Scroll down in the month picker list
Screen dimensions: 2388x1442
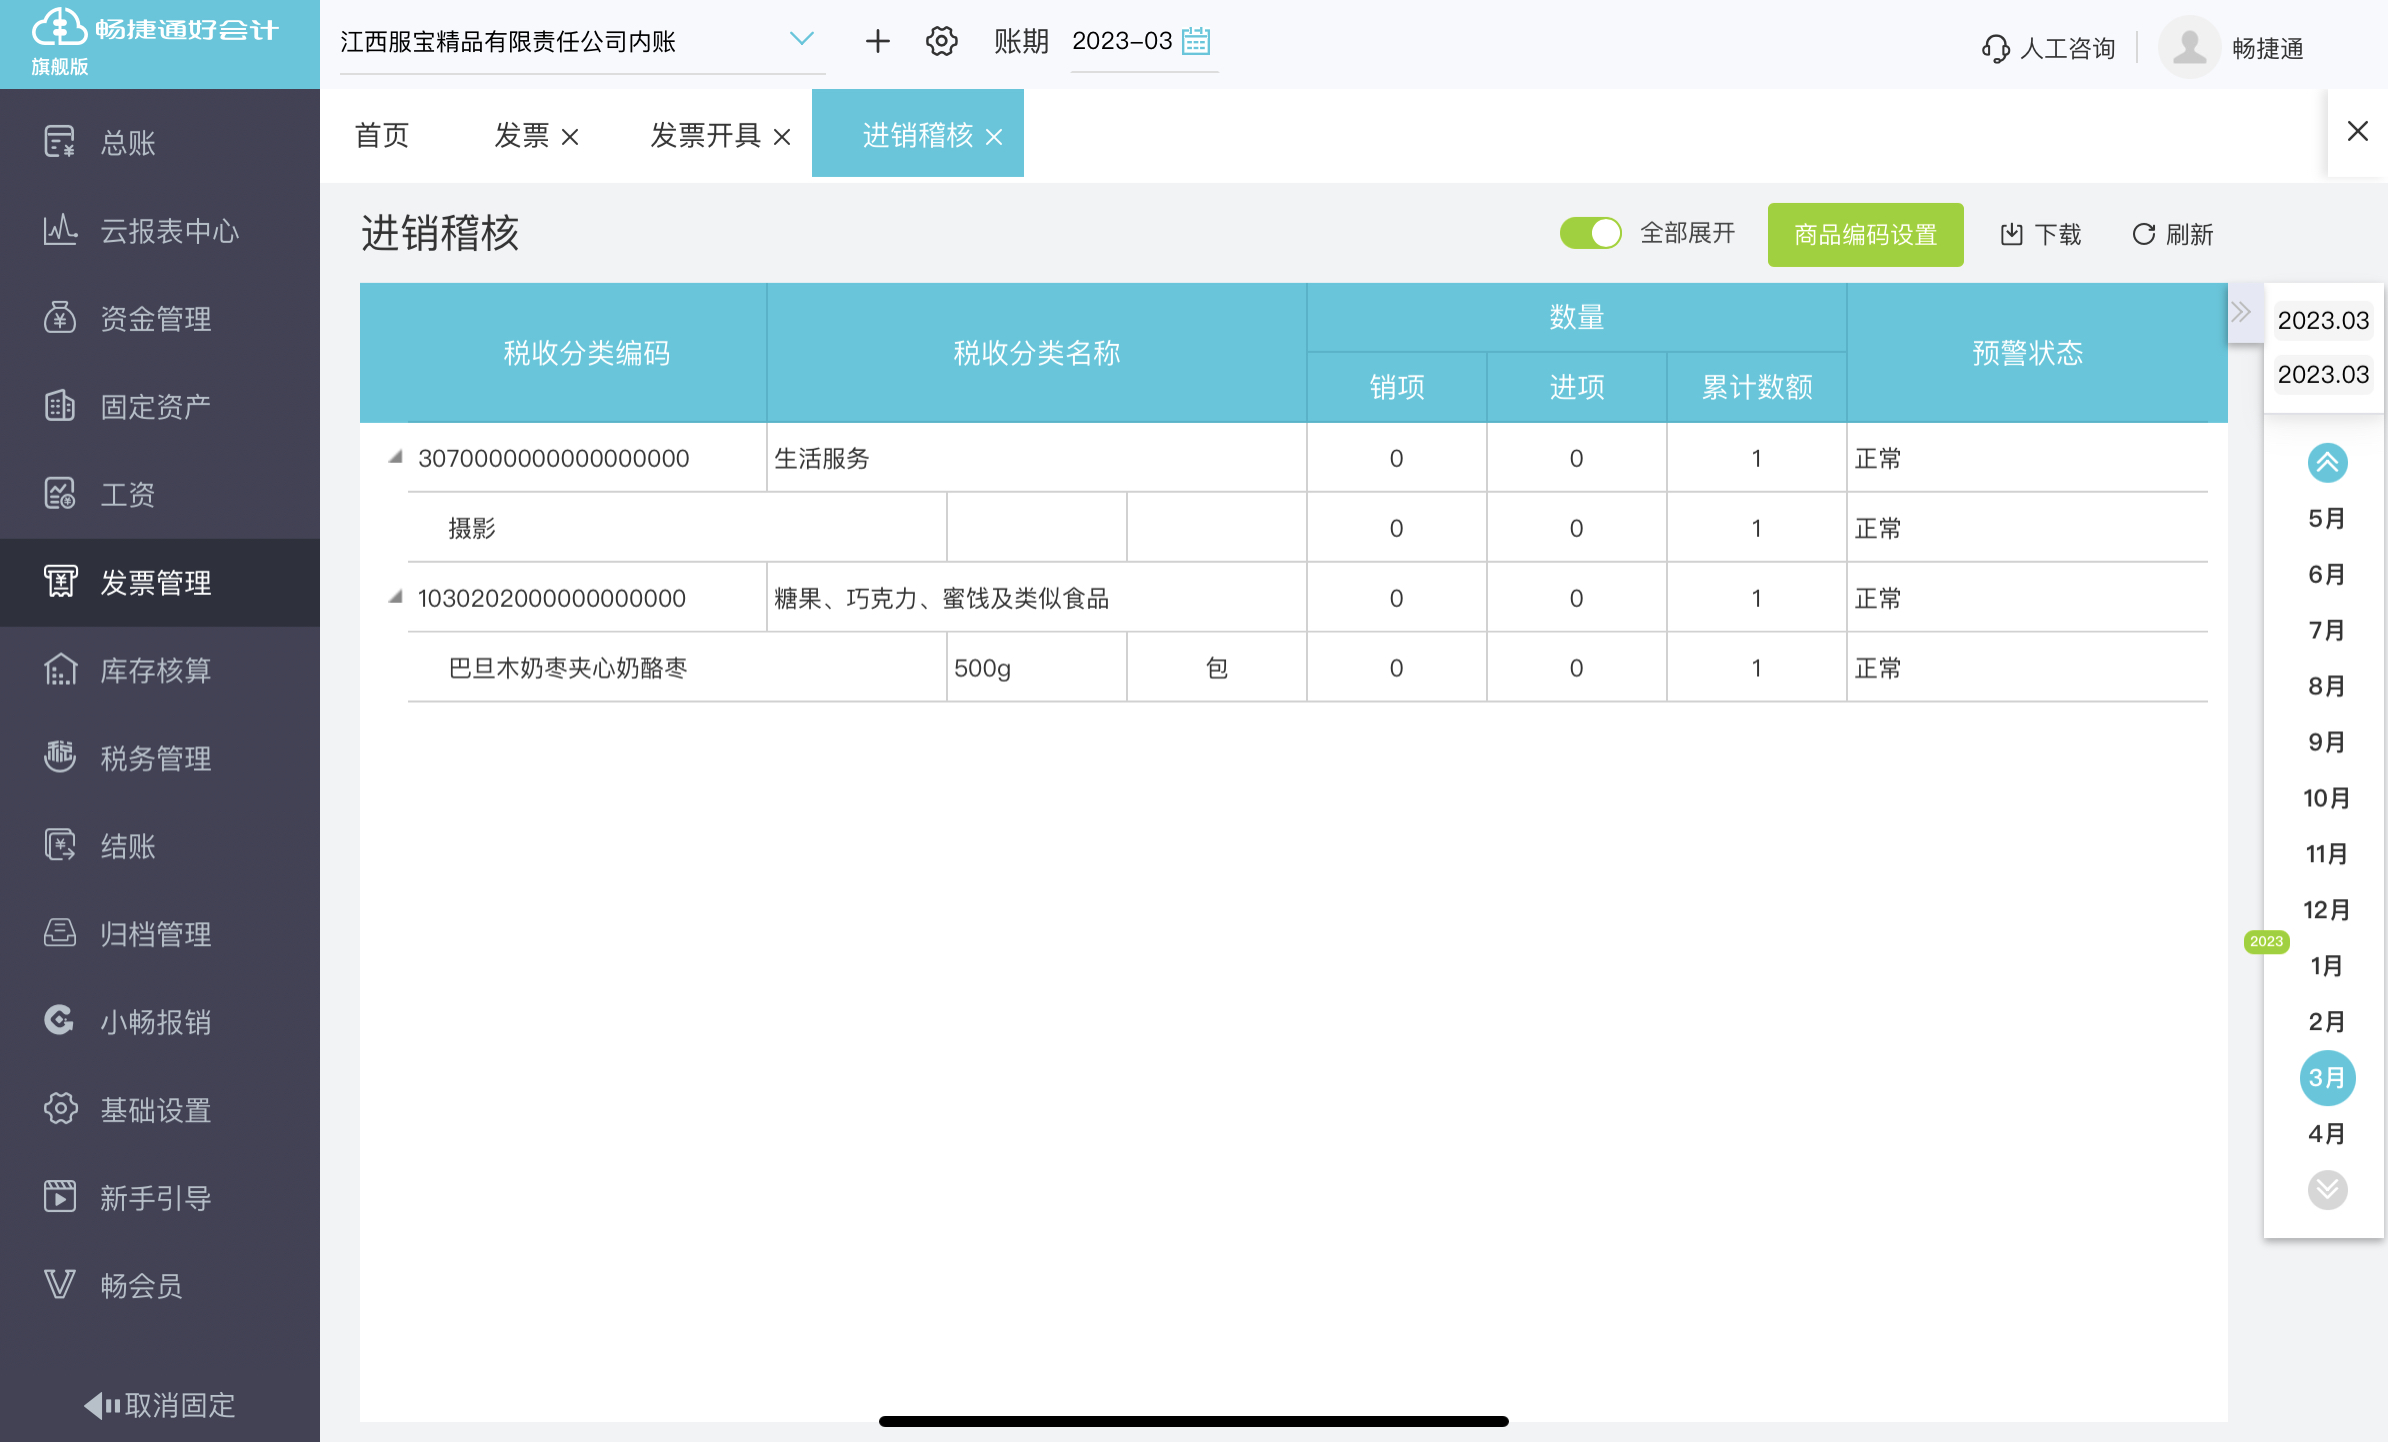pyautogui.click(x=2325, y=1189)
